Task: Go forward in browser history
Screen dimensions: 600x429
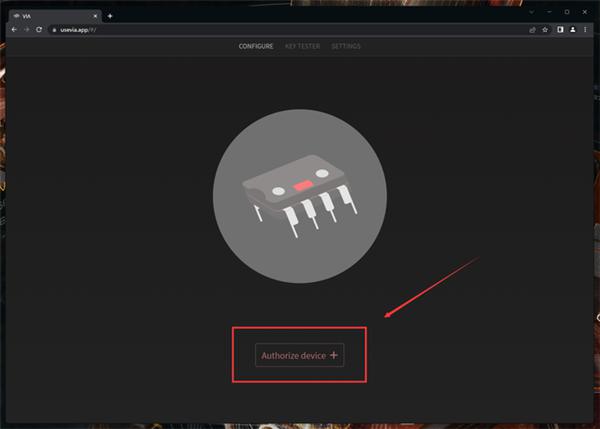Action: pyautogui.click(x=26, y=30)
